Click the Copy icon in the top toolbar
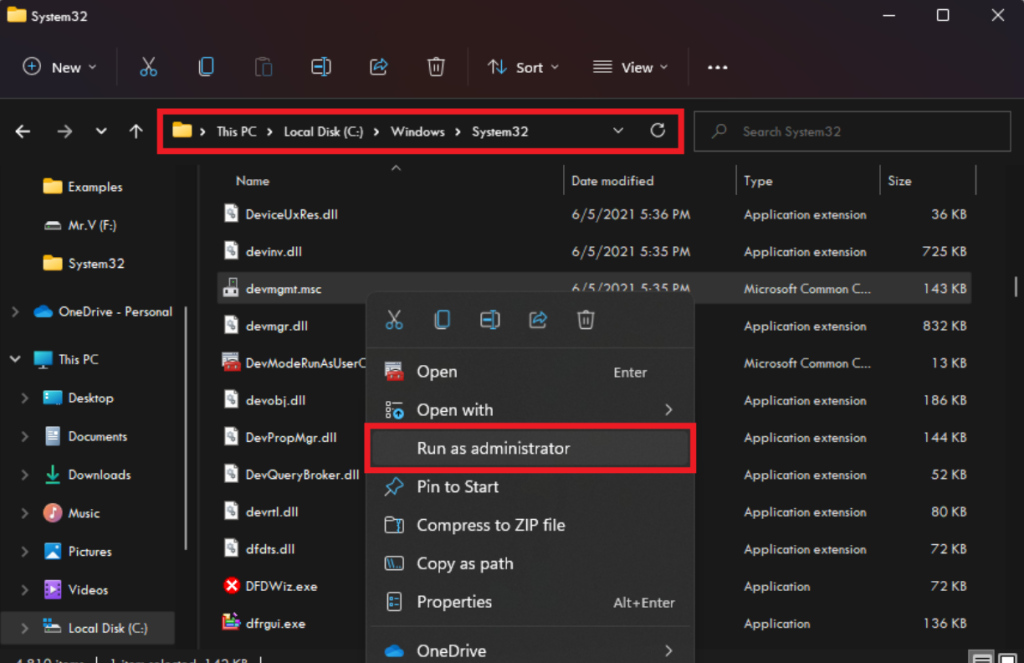Screen dimensions: 1024x663 tap(206, 67)
